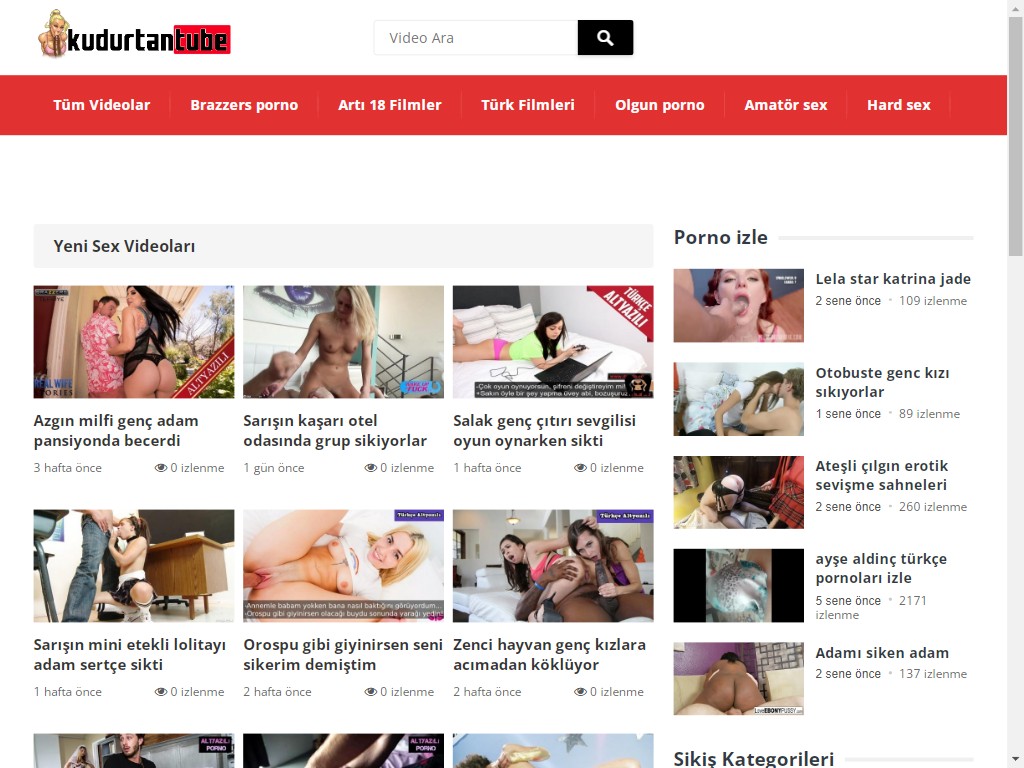Click the kudurtantube site logo
This screenshot has width=1024, height=768.
134,38
